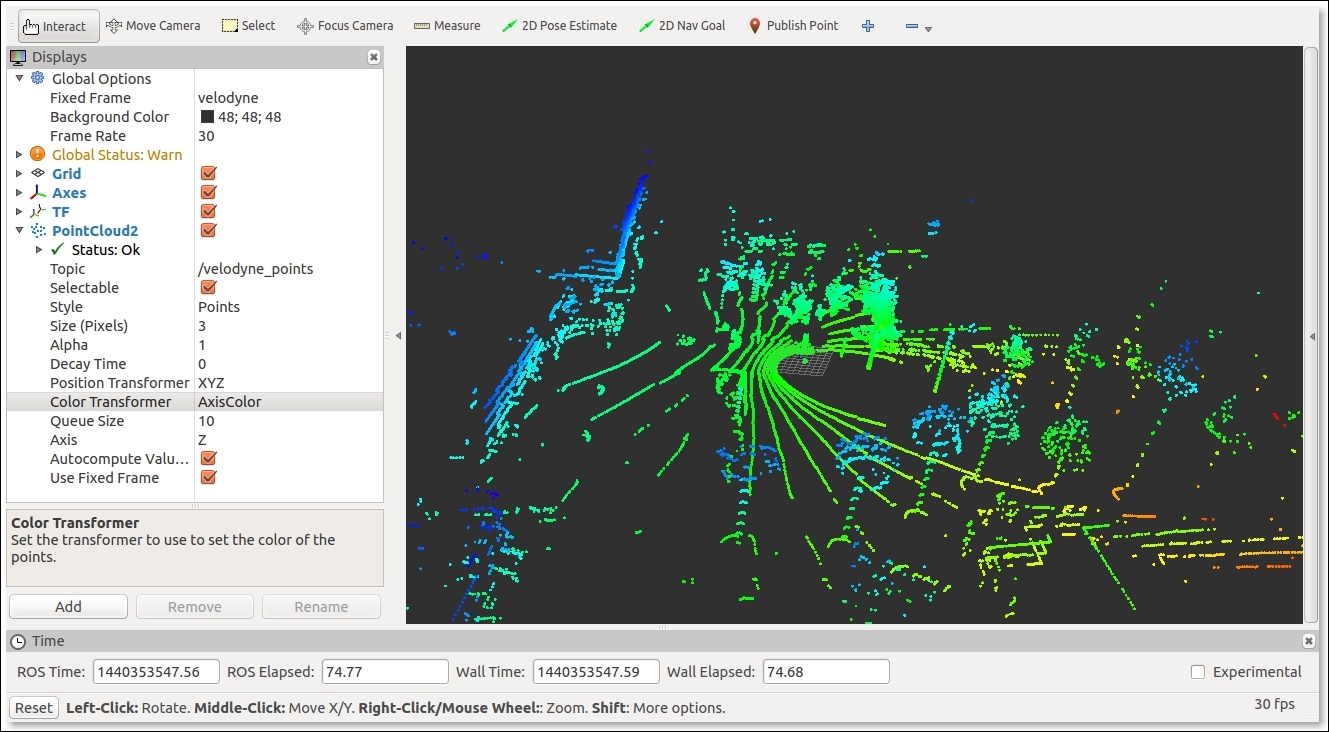Screen dimensions: 1329x732
Task: Toggle the Grid display checkbox
Action: (208, 173)
